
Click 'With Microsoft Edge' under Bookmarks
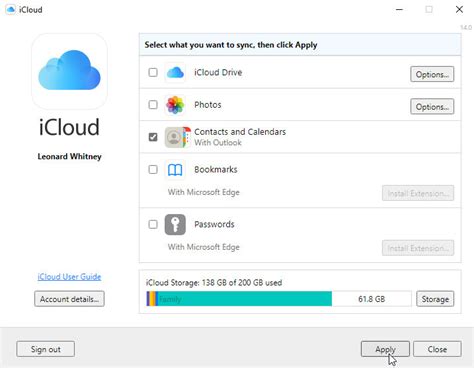click(x=204, y=192)
